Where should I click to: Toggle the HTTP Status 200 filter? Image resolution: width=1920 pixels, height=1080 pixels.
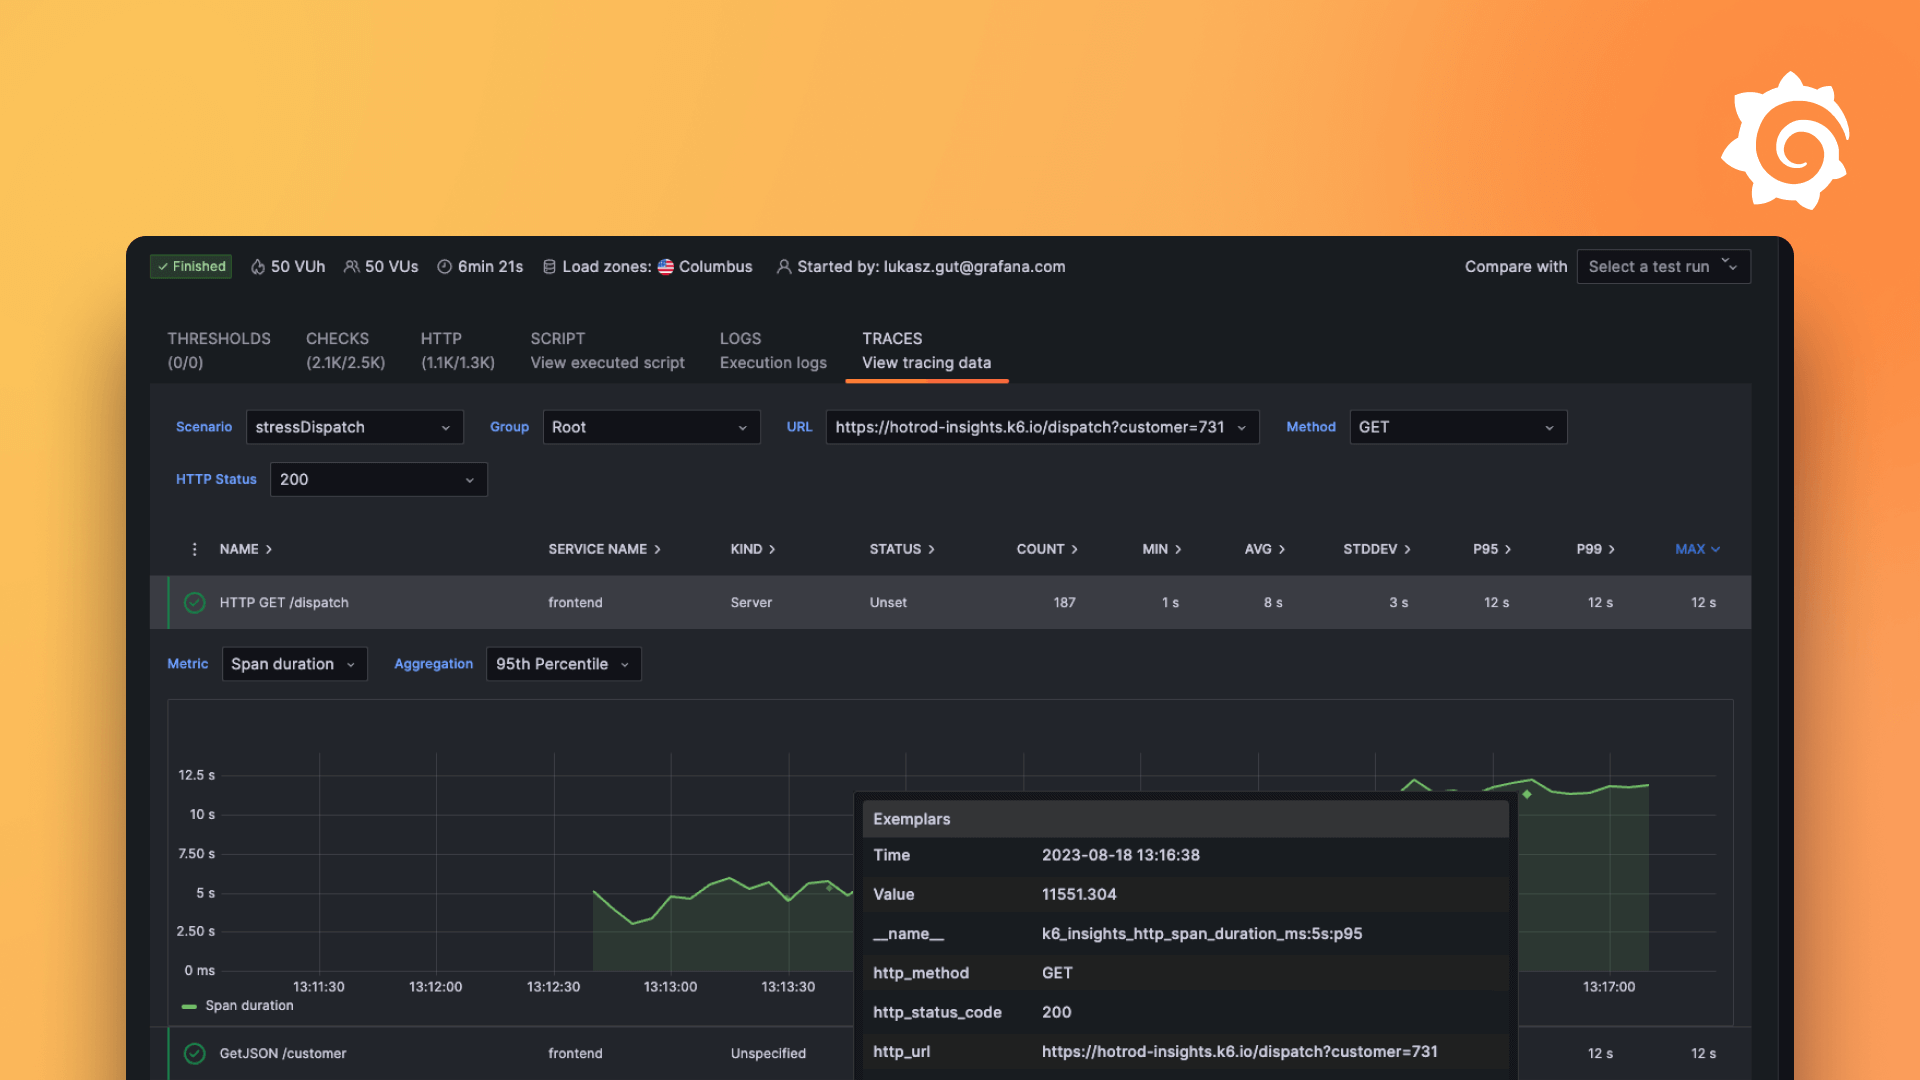click(376, 479)
